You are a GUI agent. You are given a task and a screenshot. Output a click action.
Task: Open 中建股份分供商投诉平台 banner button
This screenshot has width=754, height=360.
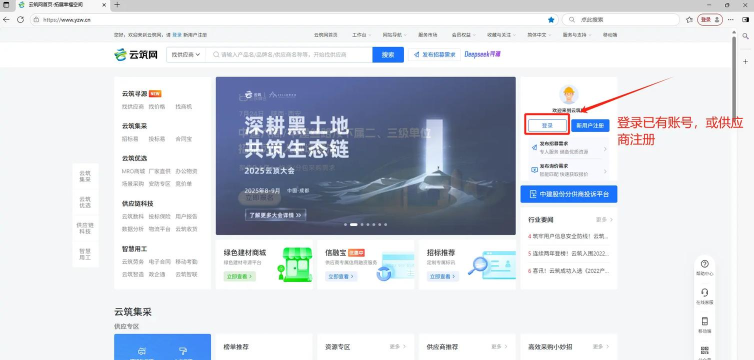click(569, 194)
